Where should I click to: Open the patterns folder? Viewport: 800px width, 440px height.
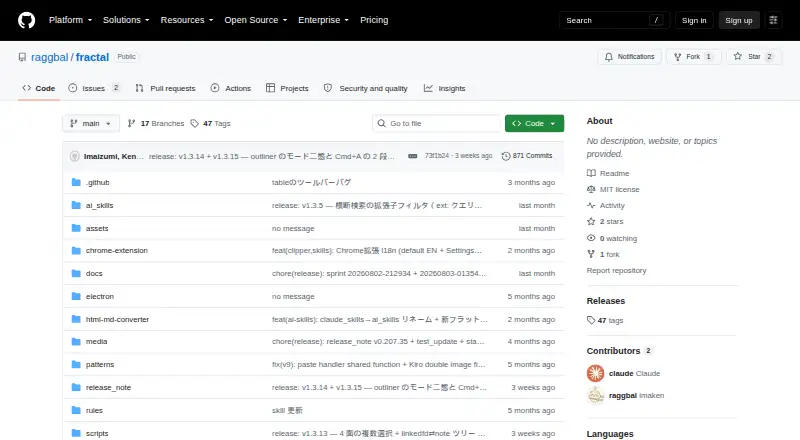(100, 364)
